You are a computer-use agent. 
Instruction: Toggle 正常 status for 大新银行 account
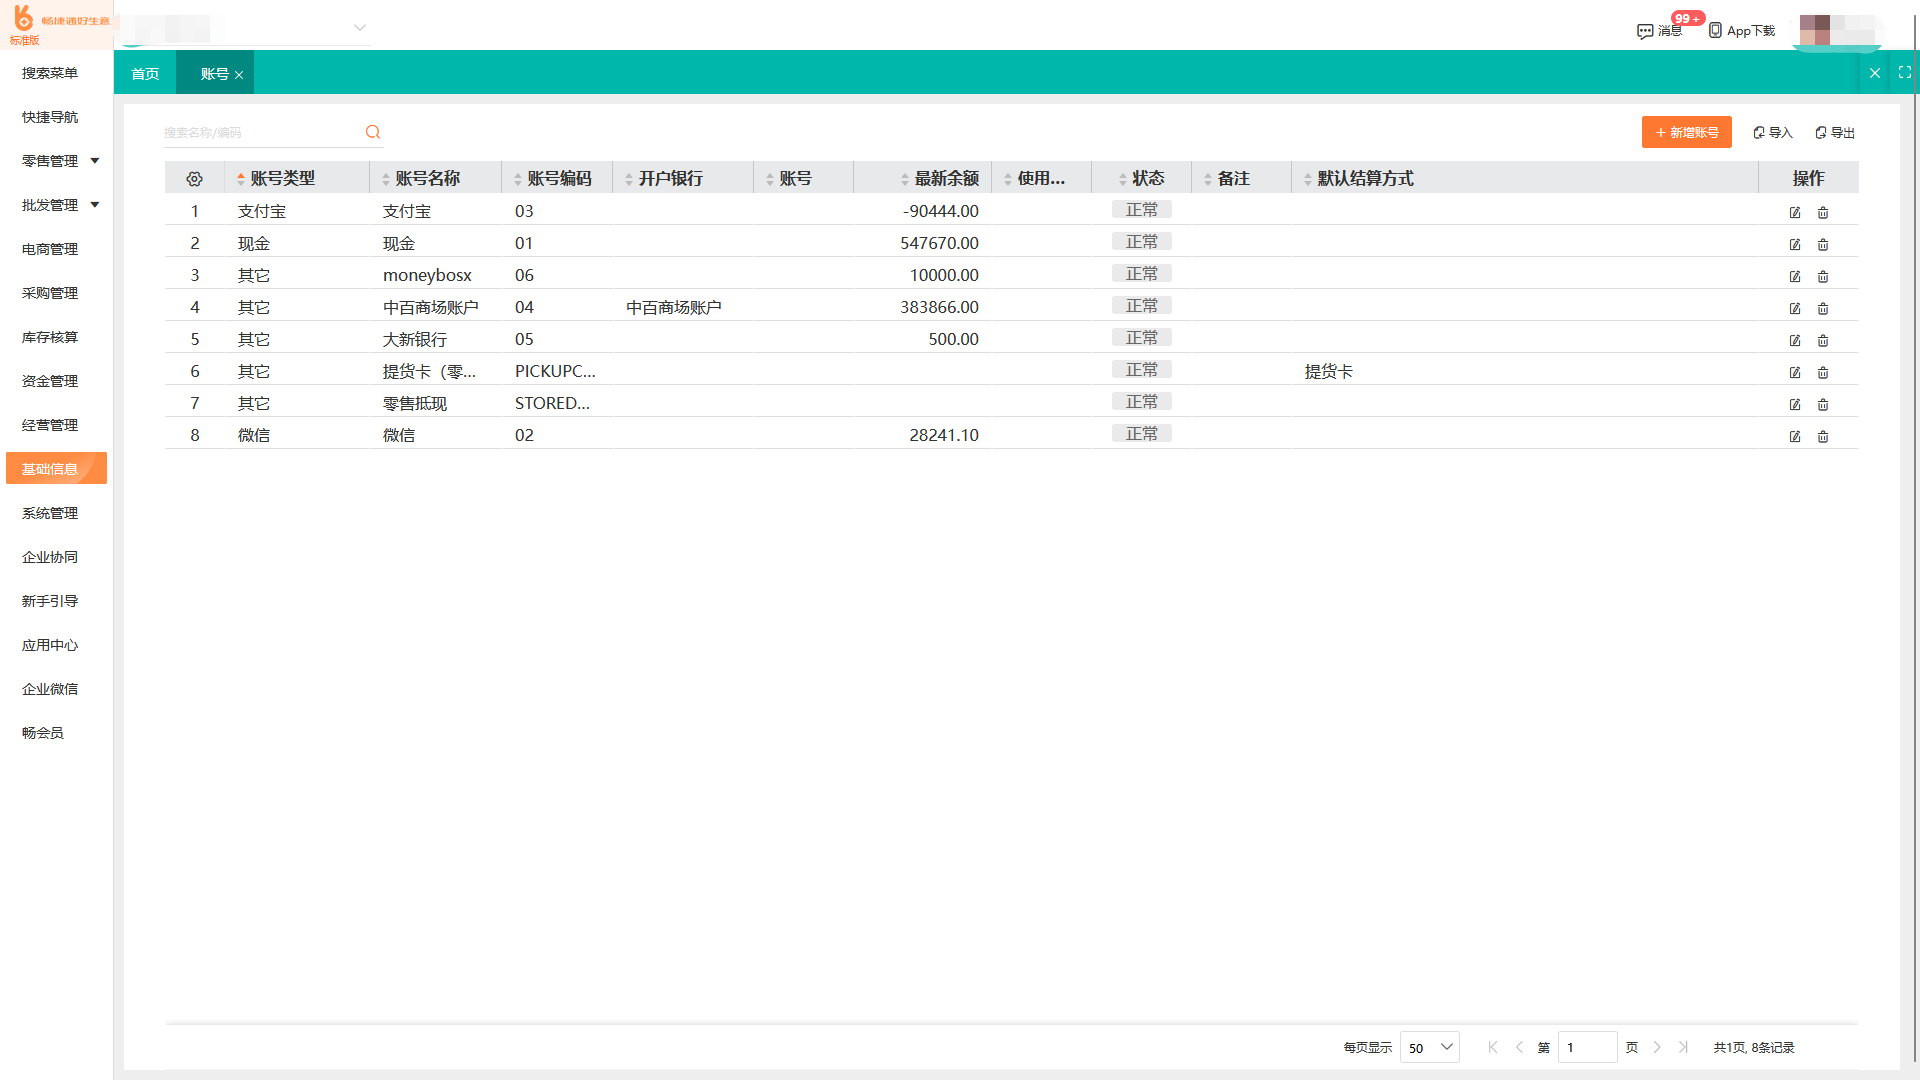pos(1143,339)
